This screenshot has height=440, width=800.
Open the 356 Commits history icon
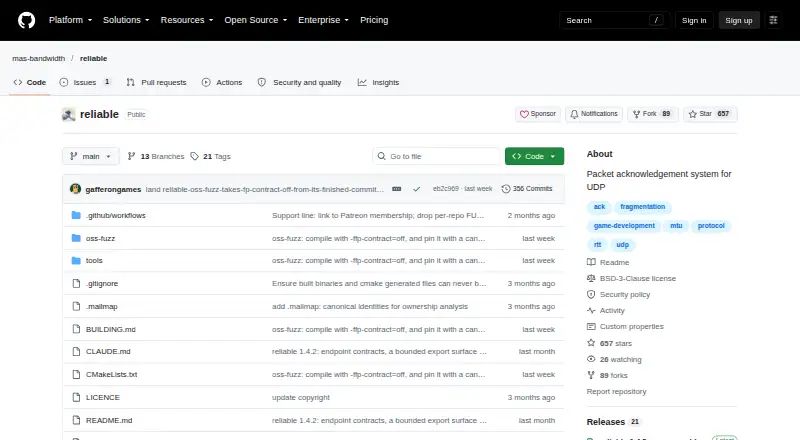[506, 189]
